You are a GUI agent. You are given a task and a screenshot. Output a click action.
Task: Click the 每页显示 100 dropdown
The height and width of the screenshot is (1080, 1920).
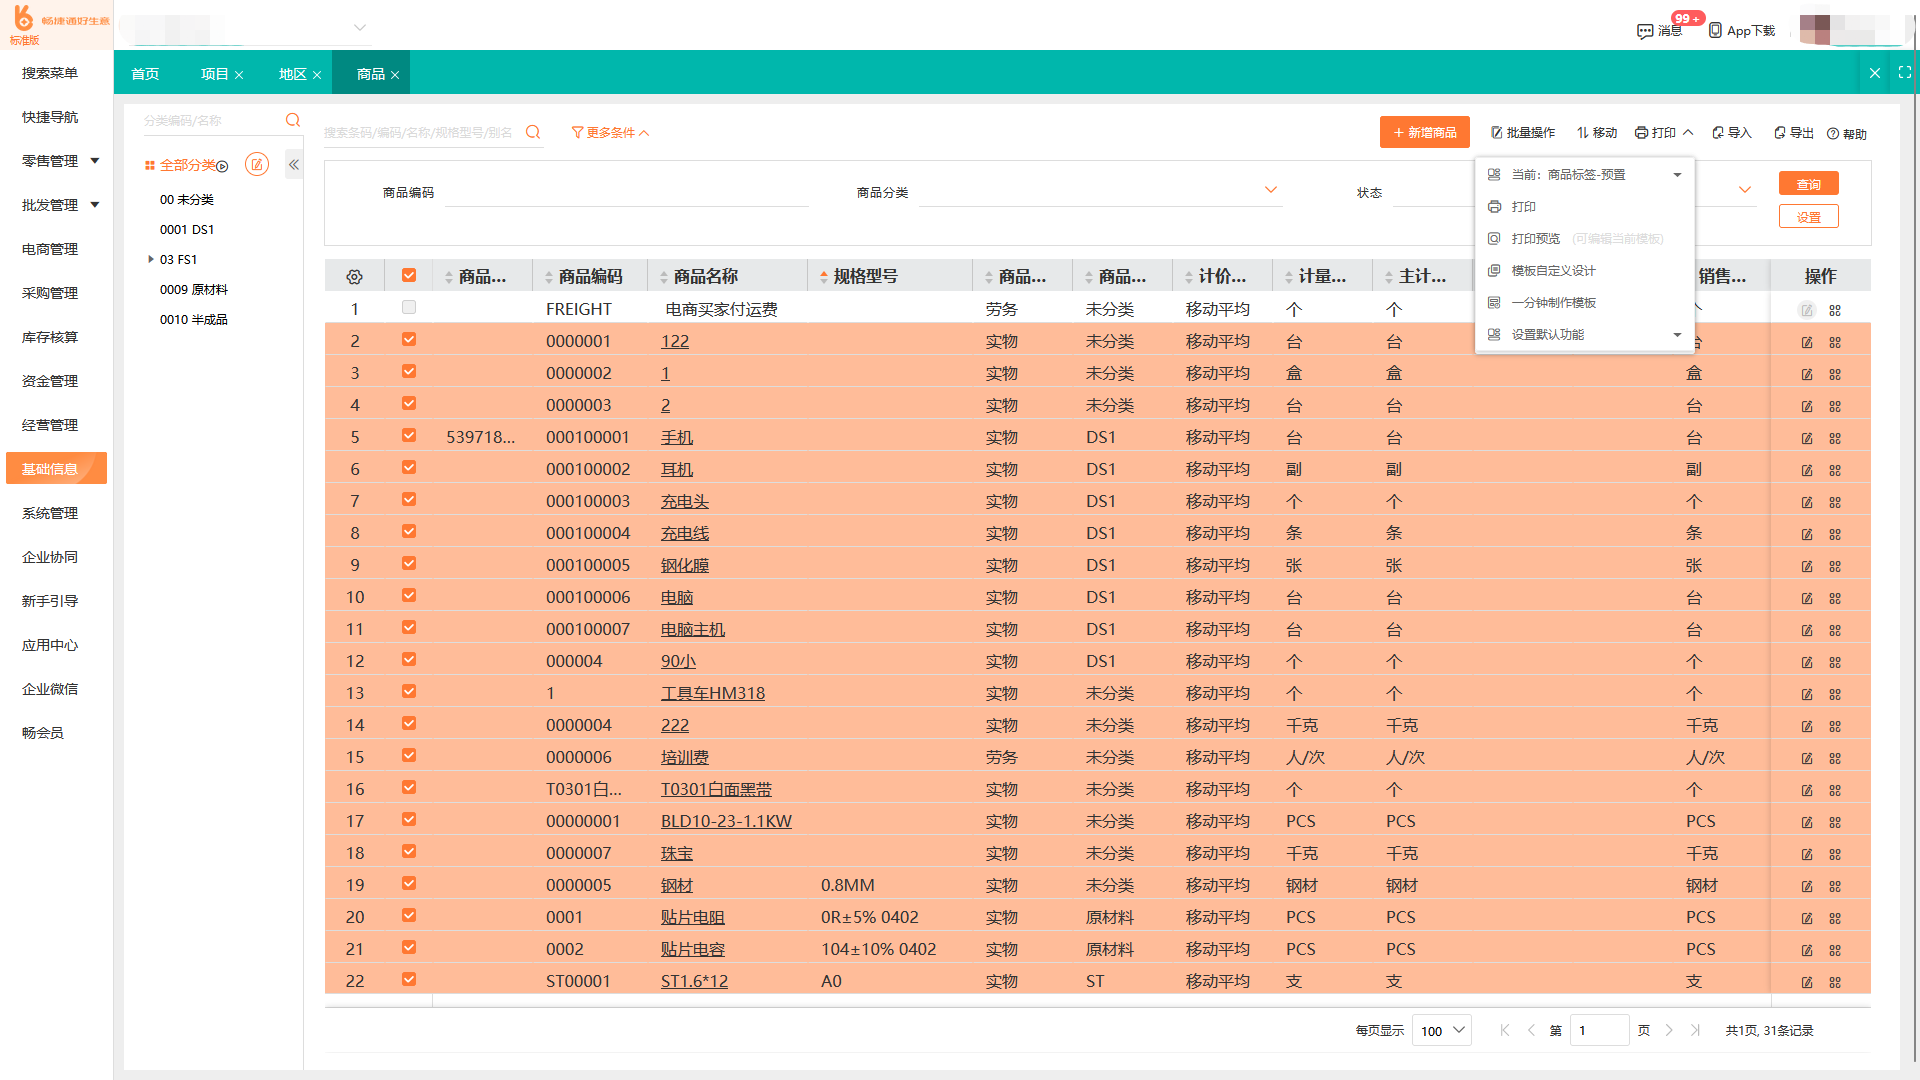(1437, 1029)
